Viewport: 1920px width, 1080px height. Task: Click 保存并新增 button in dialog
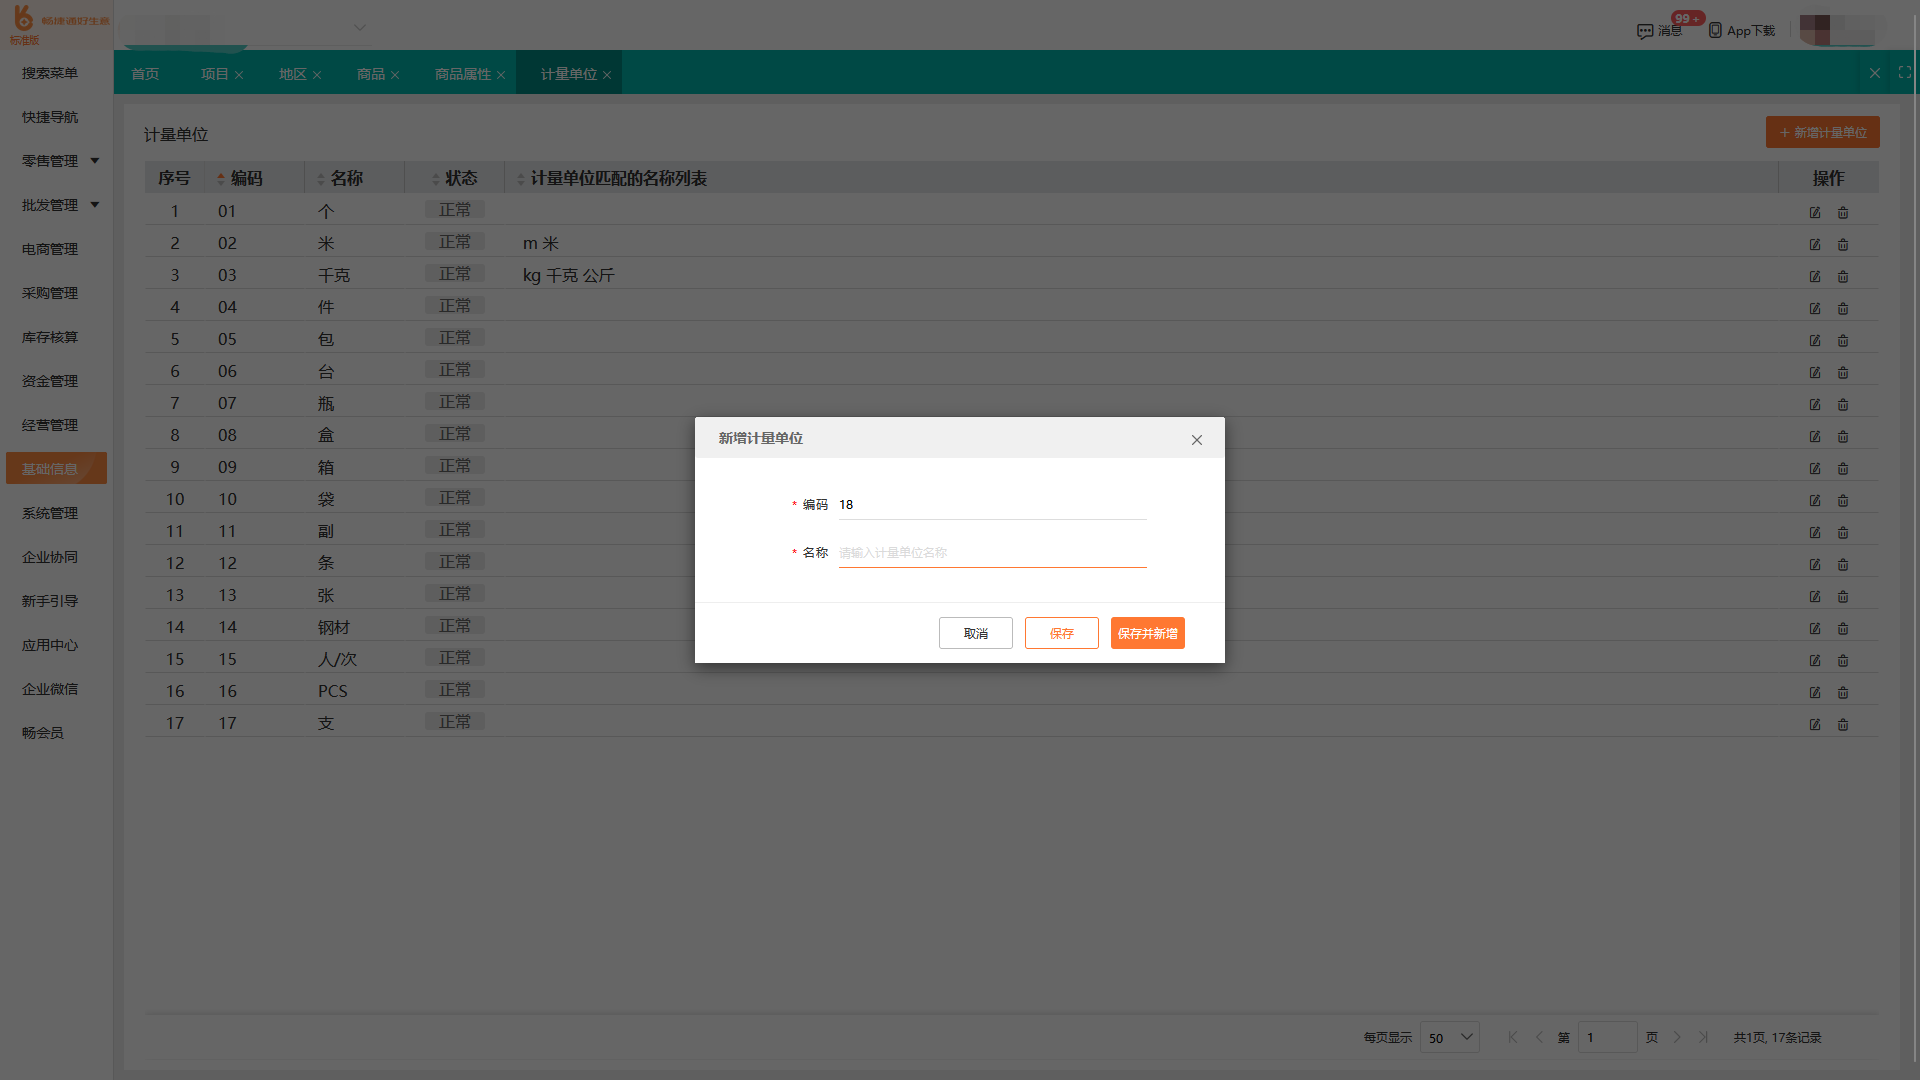point(1146,632)
